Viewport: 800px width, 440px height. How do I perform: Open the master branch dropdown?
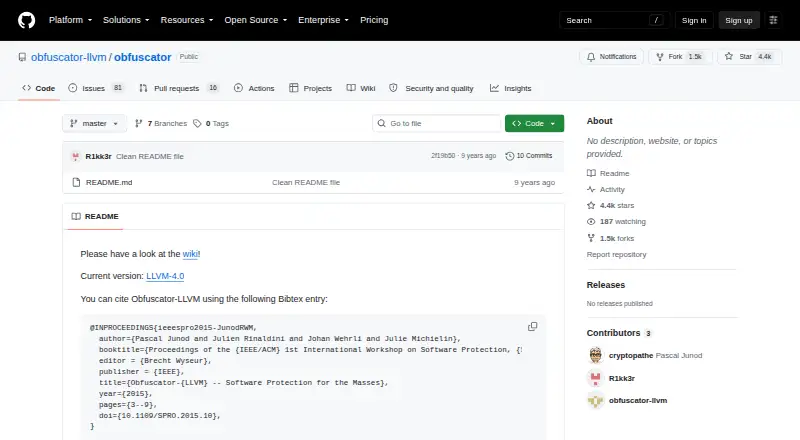pos(94,124)
